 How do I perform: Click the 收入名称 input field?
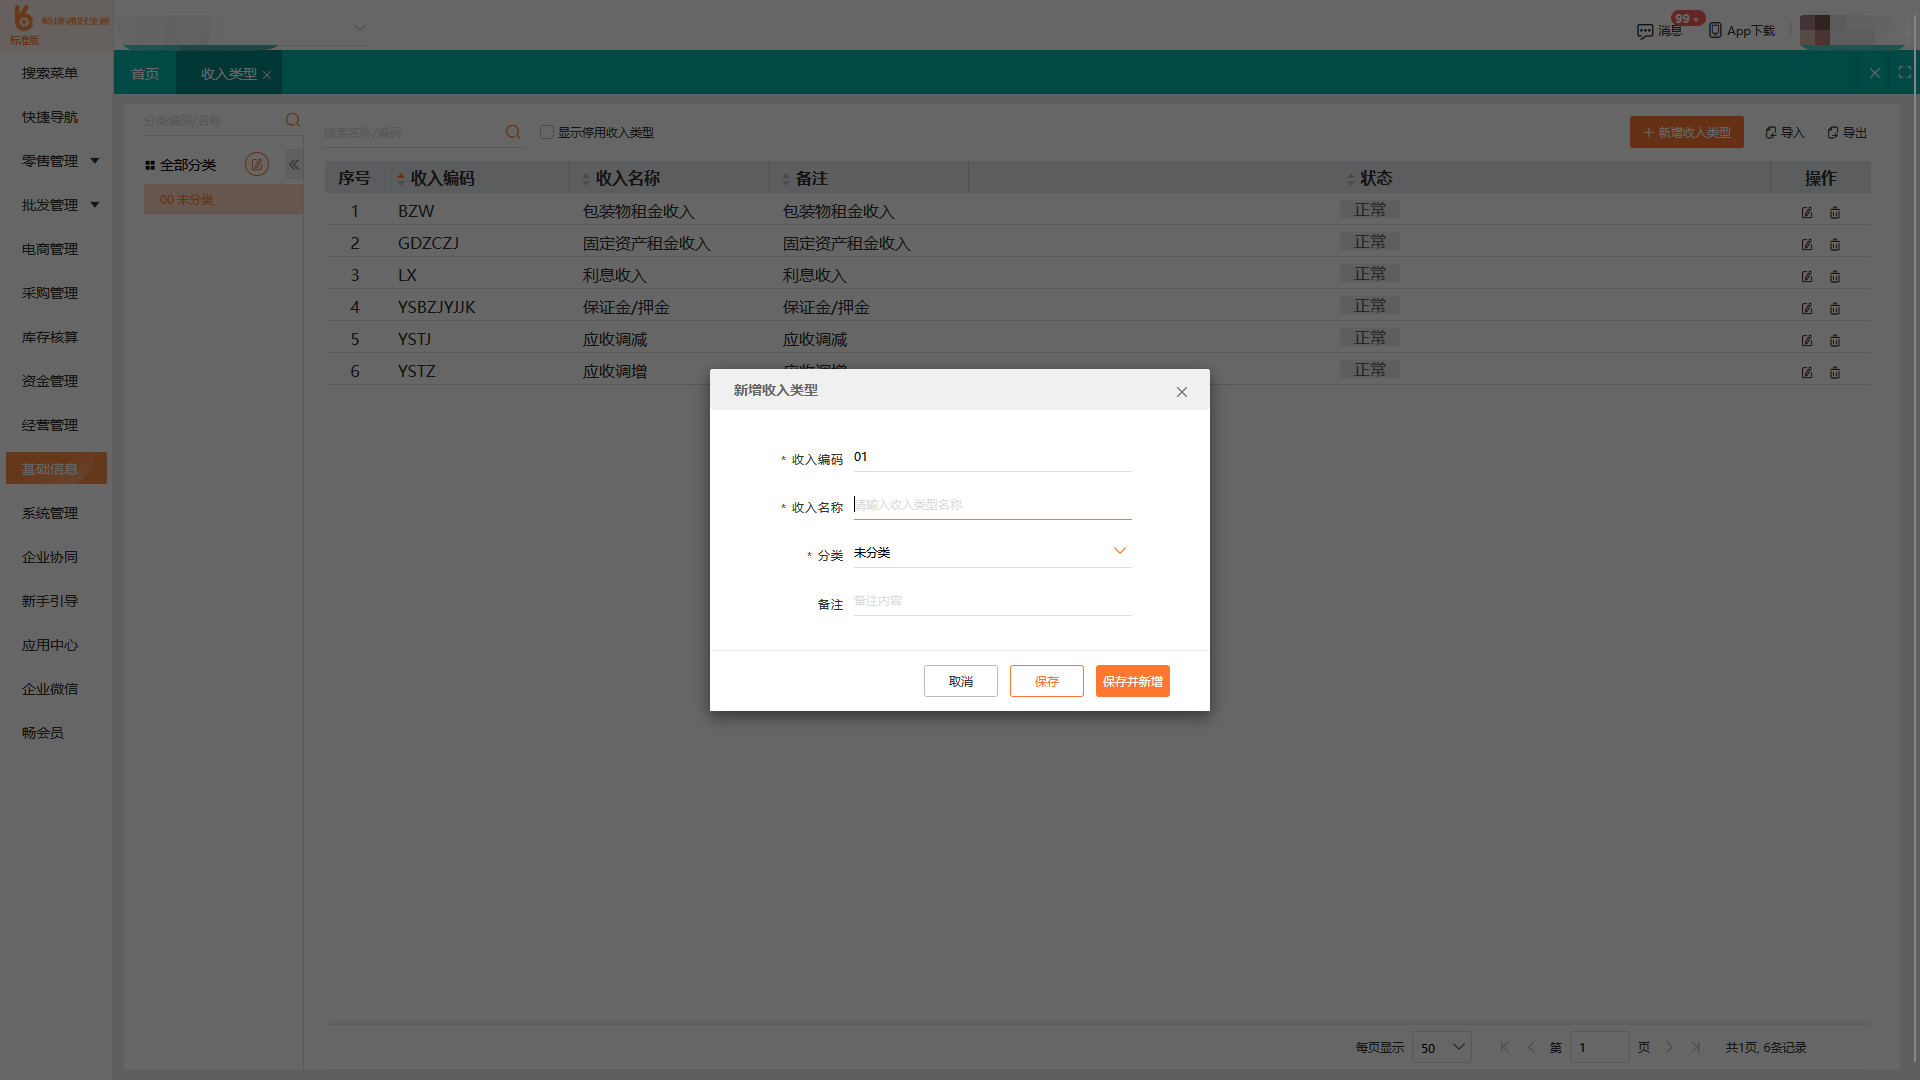(990, 504)
